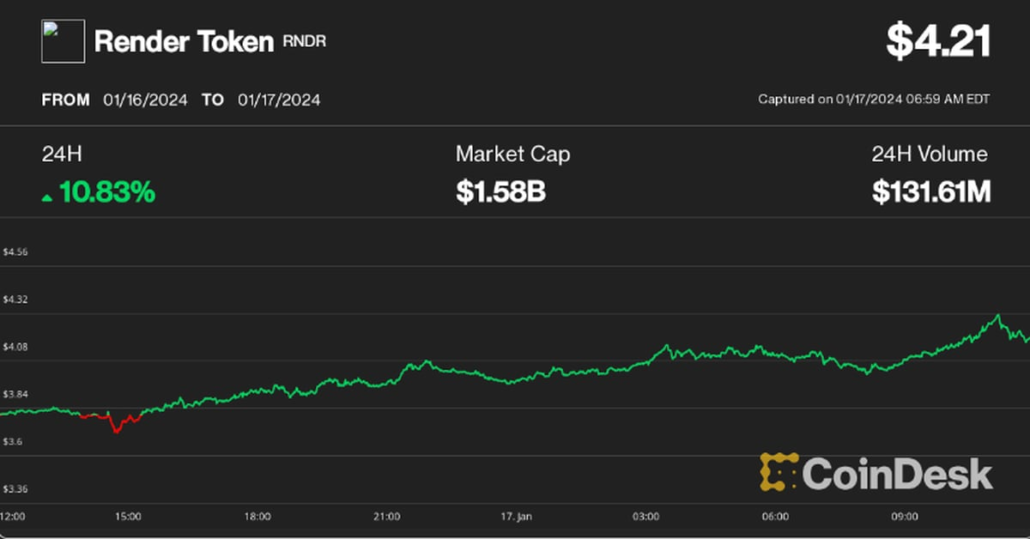Open the TO date 01/17/2024
The width and height of the screenshot is (1030, 539).
(279, 100)
